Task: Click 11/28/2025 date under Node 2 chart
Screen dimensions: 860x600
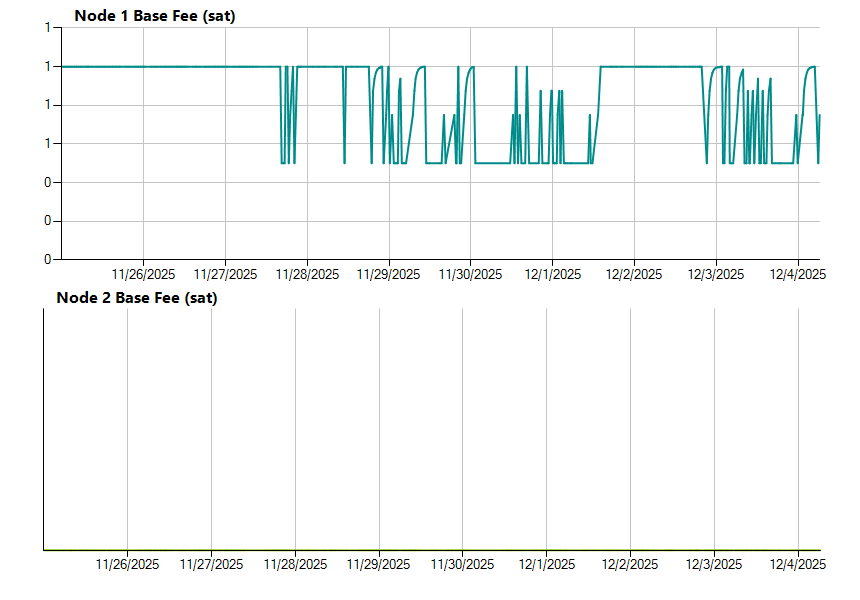Action: click(x=295, y=564)
